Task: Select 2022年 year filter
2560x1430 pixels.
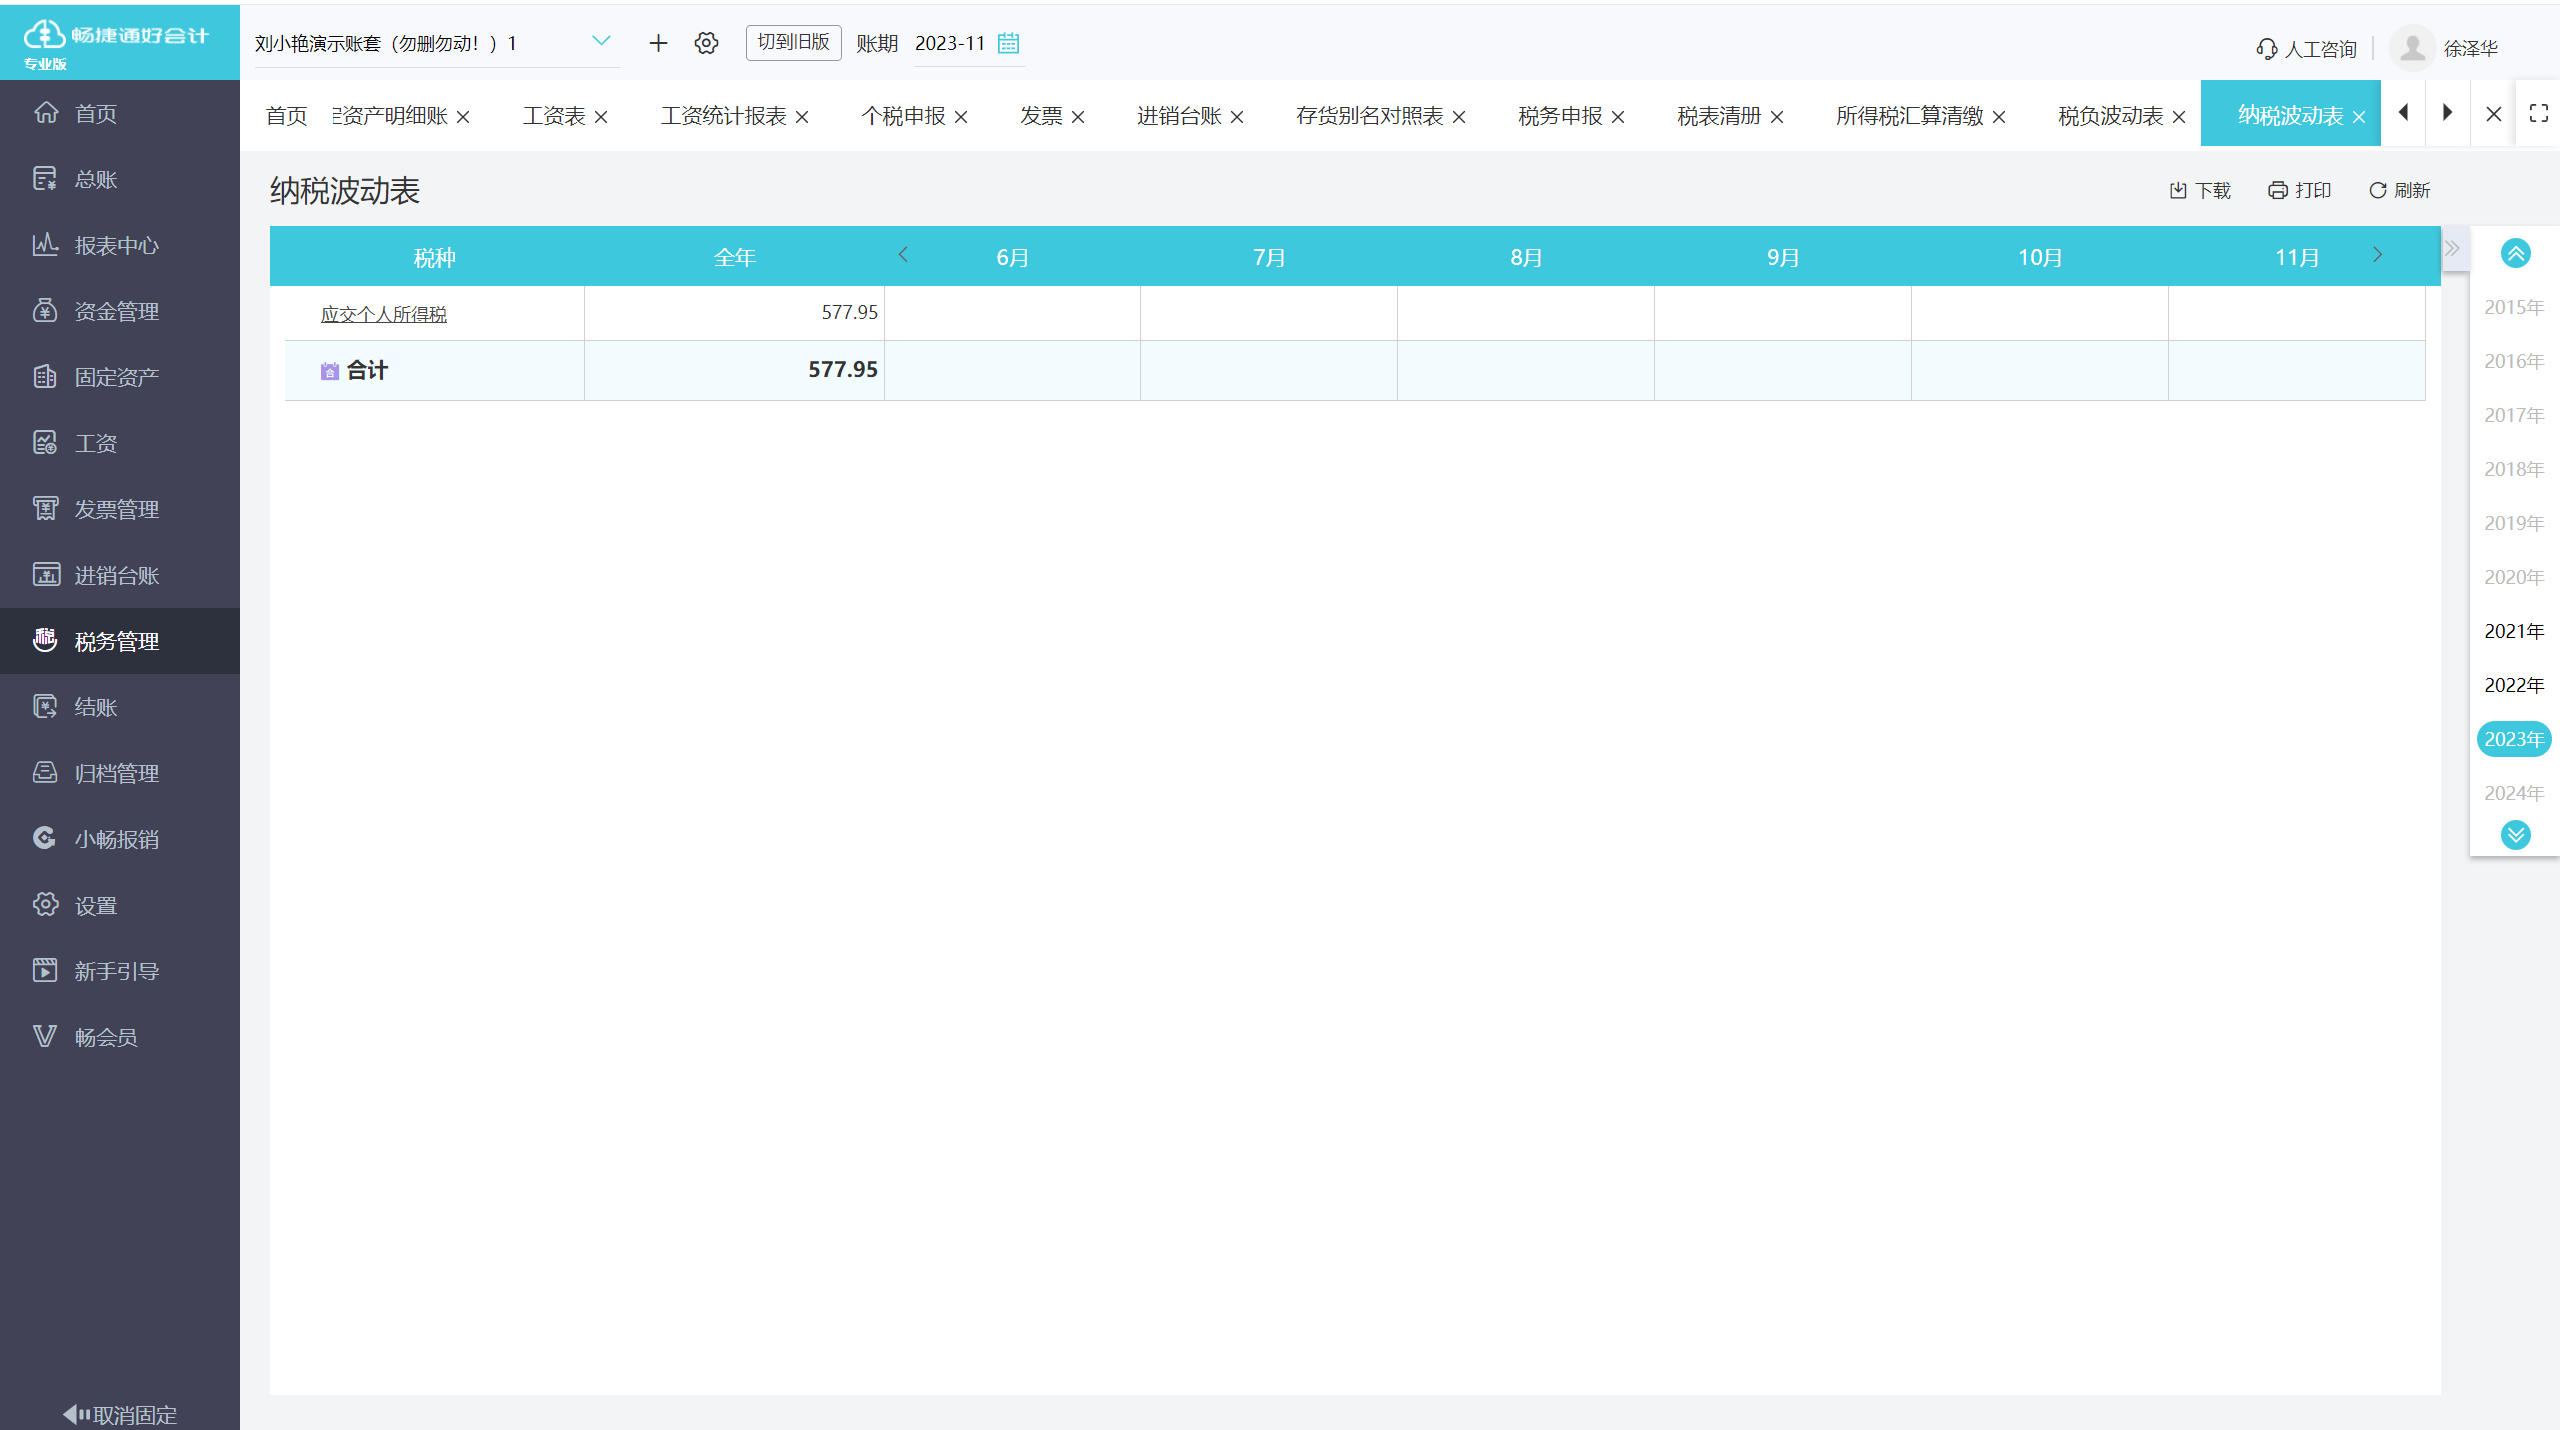Action: coord(2509,682)
